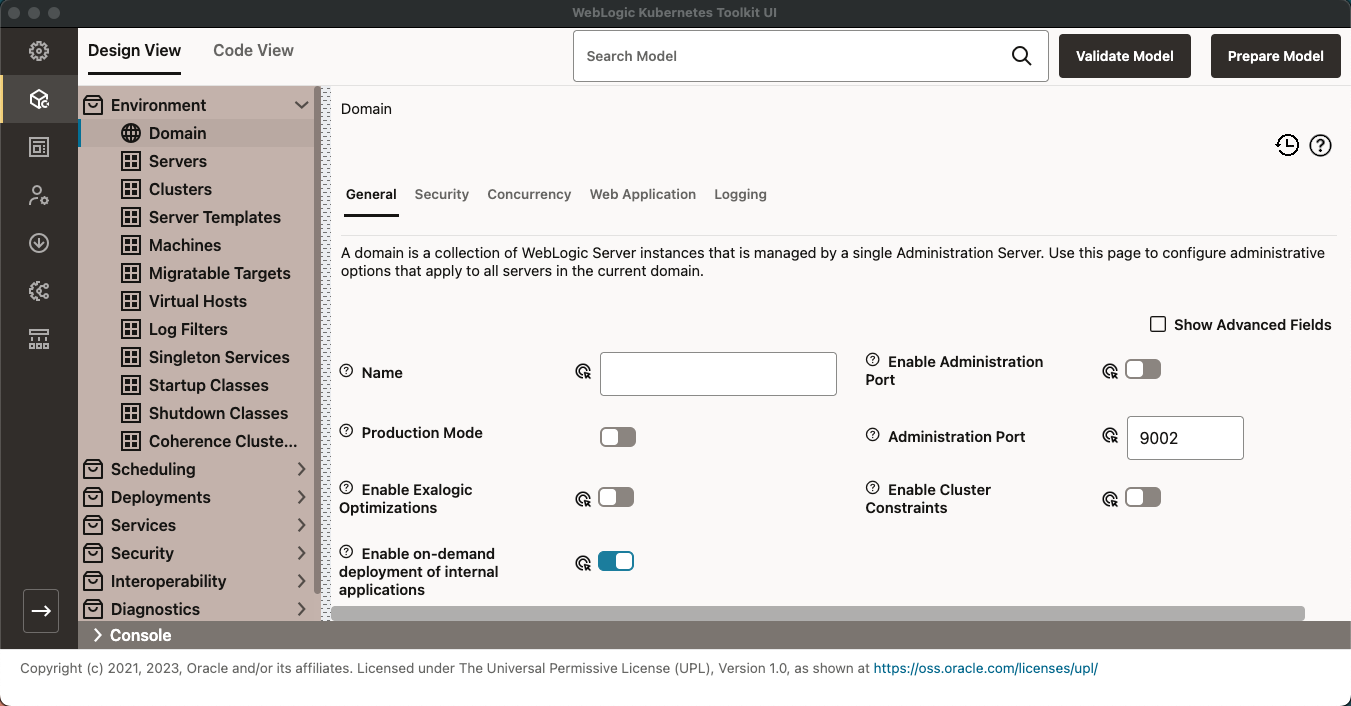This screenshot has width=1351, height=706.
Task: Open the gear settings icon in left sidebar
Action: [x=39, y=51]
